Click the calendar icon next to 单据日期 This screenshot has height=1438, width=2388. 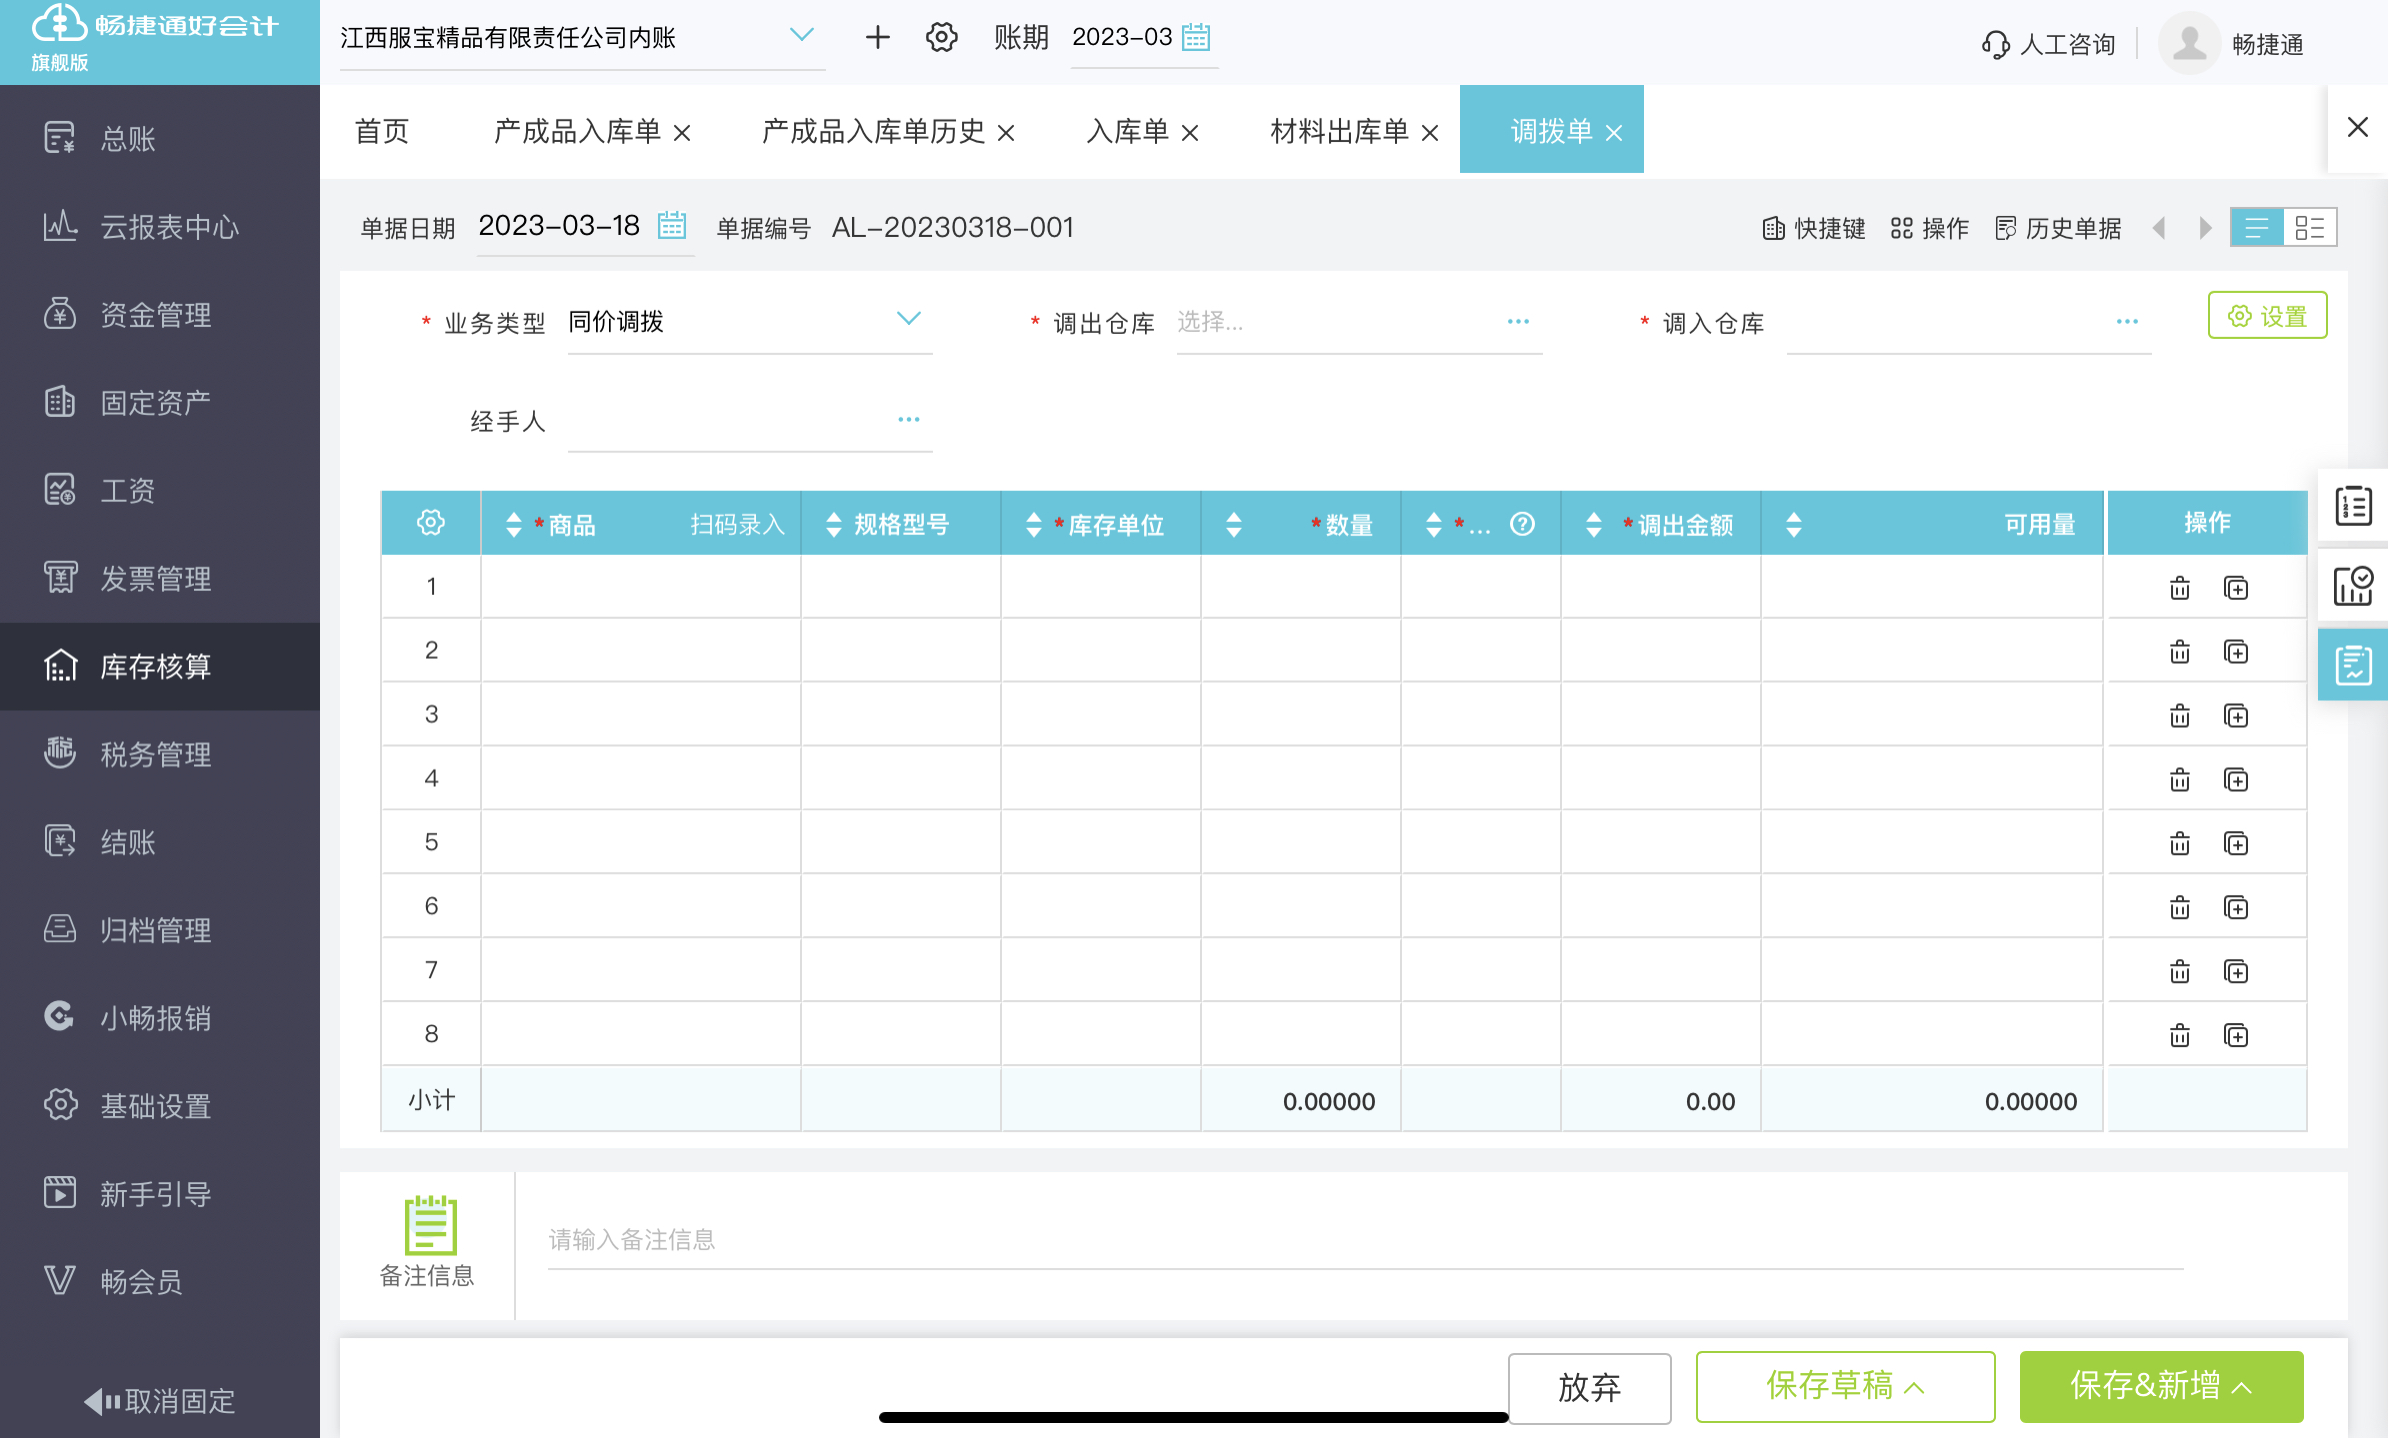pos(675,227)
